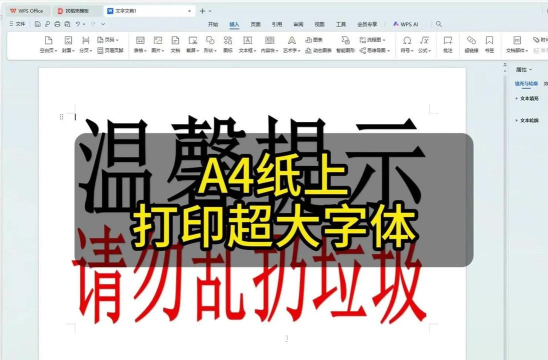Click the Document Parts (文档部件) icon
The image size is (548, 360).
(517, 41)
